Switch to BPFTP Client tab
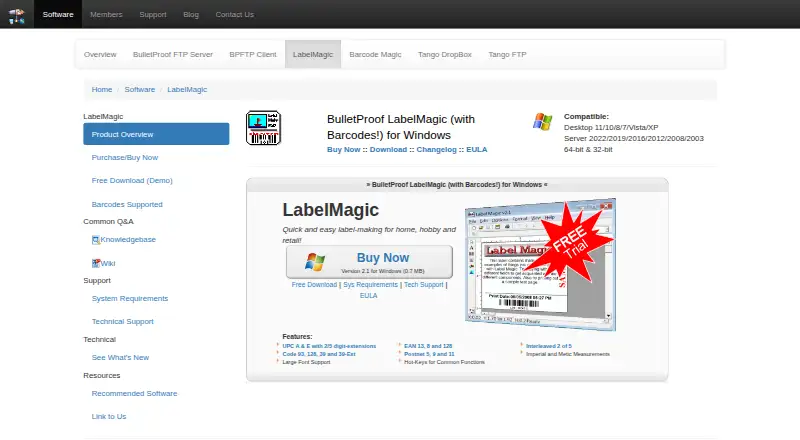Viewport: 800px width, 440px height. click(x=253, y=54)
